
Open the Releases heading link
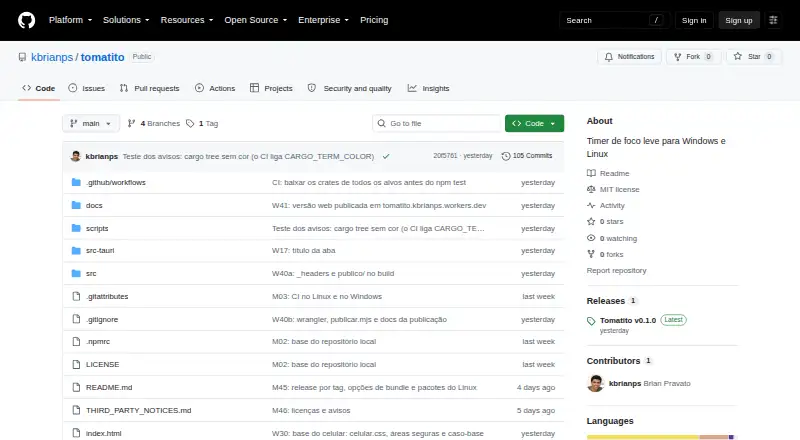click(612, 301)
